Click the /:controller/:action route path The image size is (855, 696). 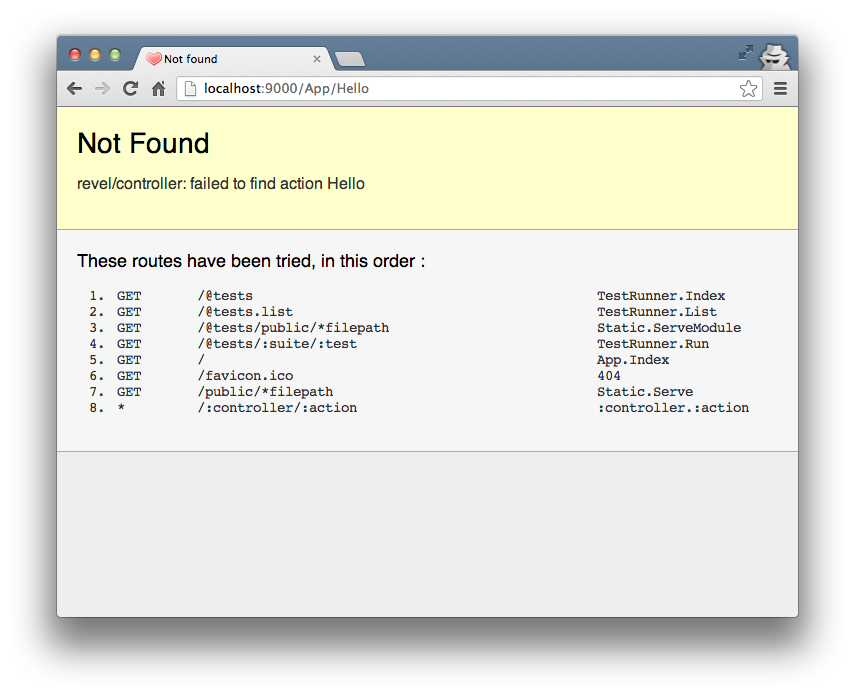[x=277, y=408]
